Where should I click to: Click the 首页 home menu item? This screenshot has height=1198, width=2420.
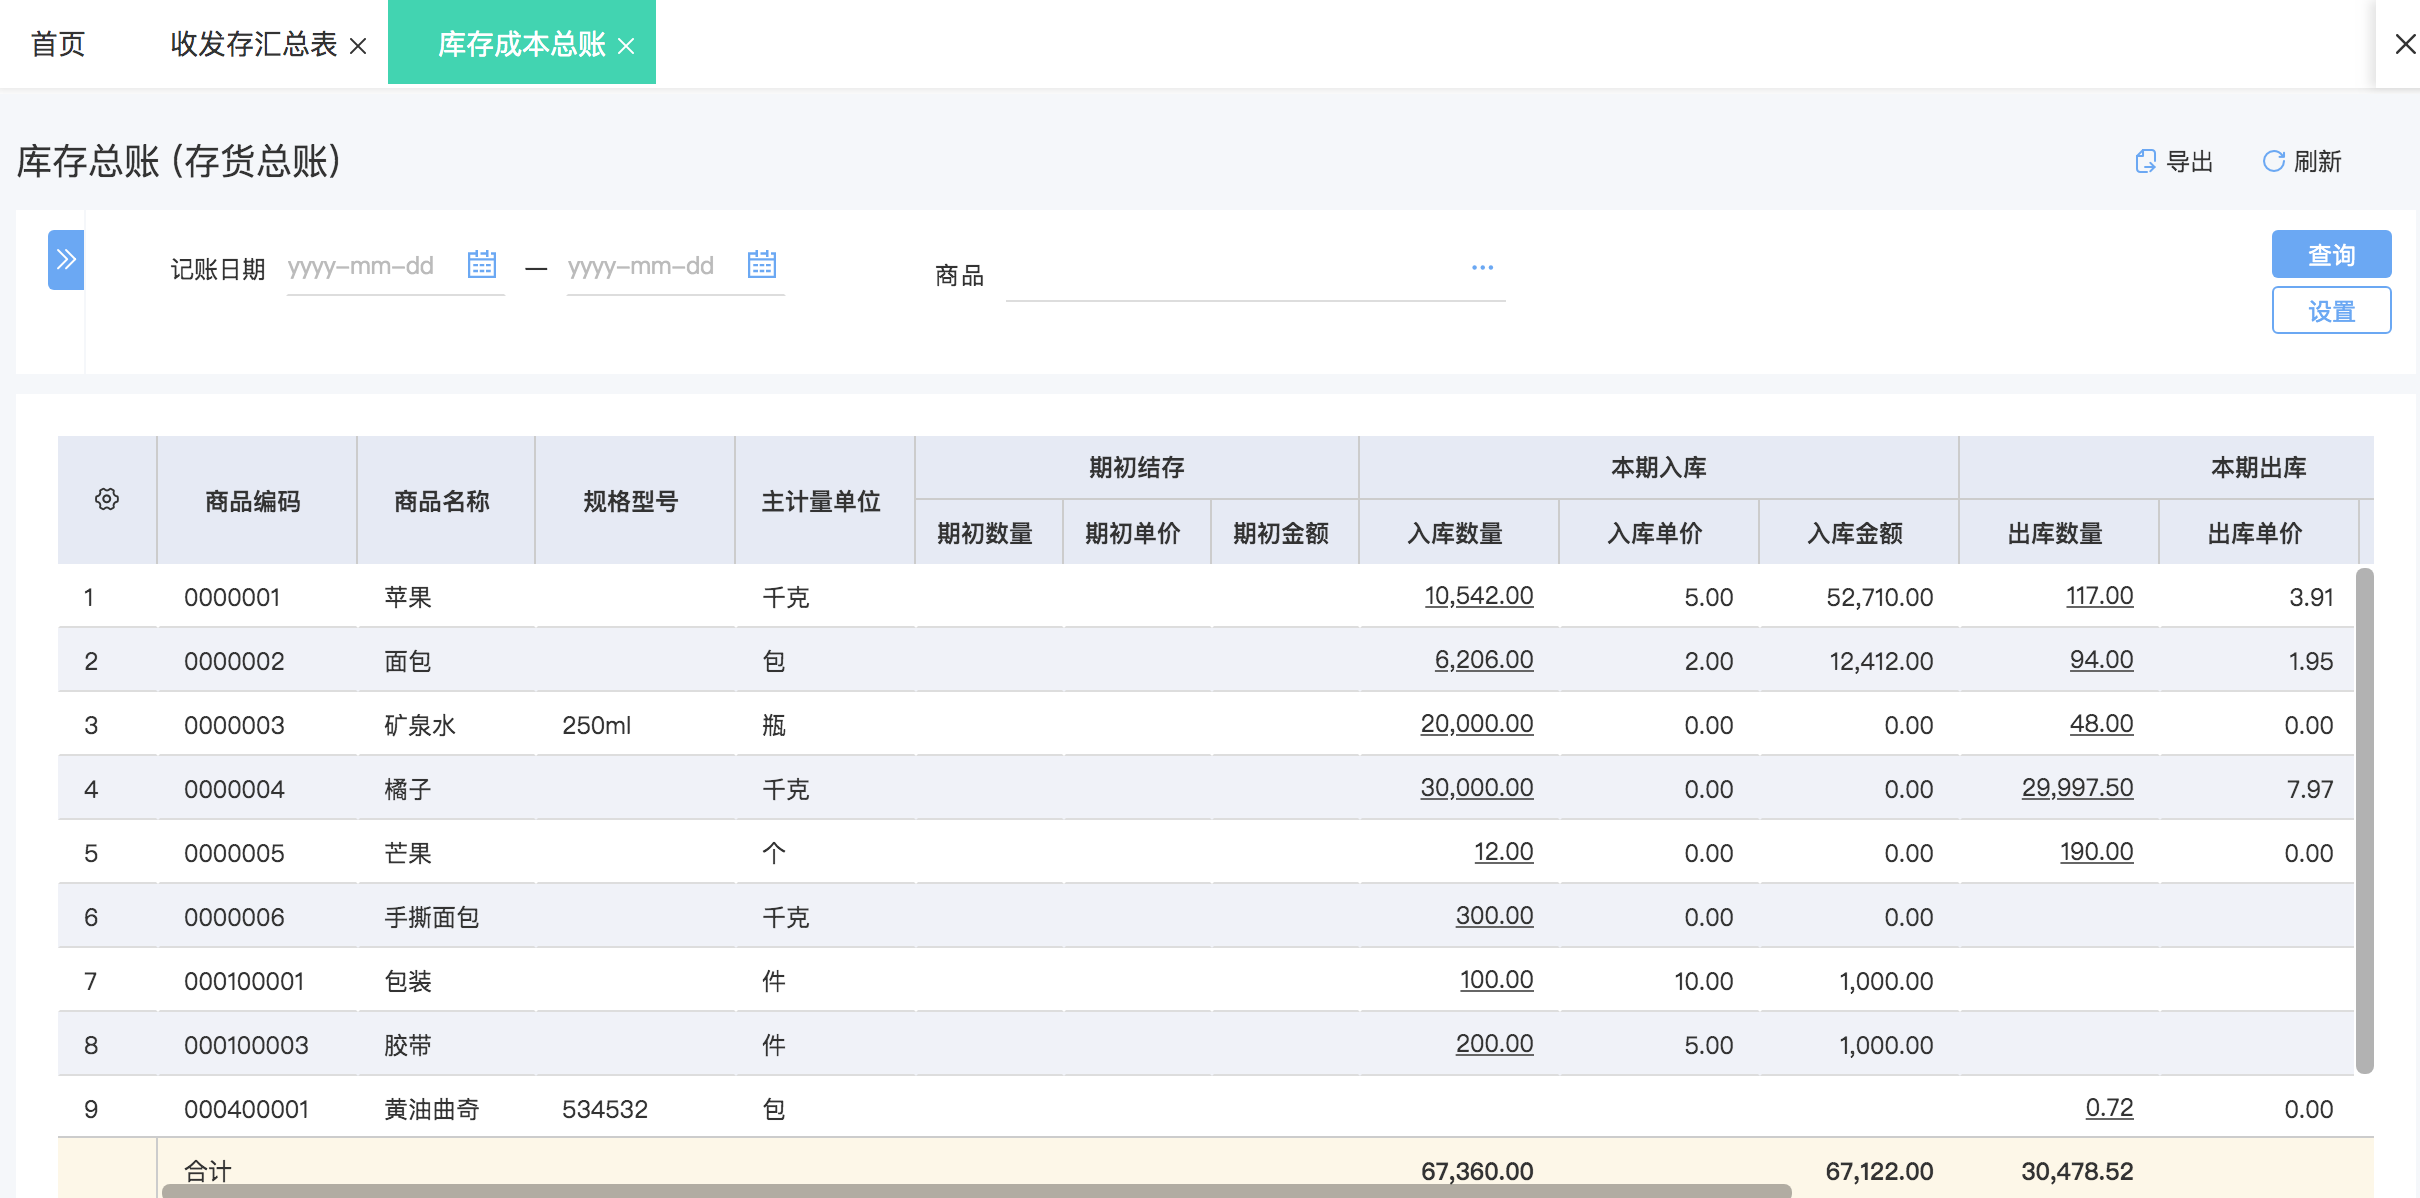click(57, 43)
